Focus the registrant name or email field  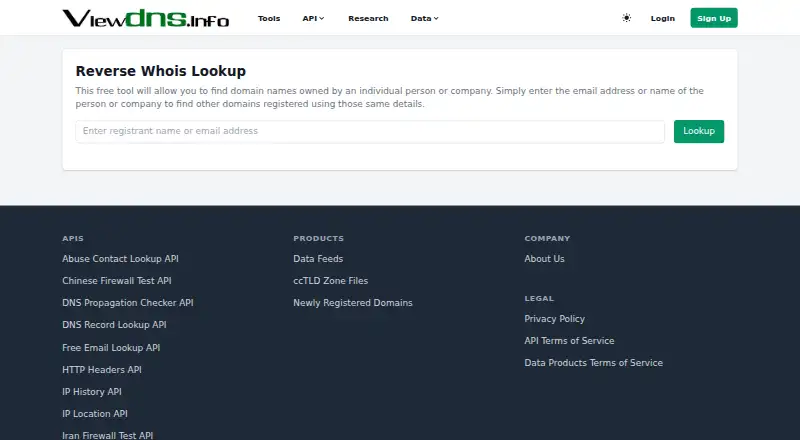pos(370,131)
